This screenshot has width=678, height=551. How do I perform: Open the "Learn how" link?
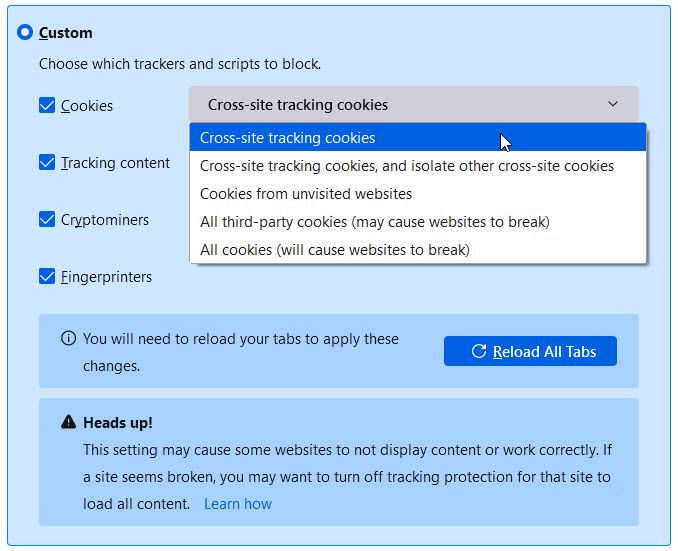[x=238, y=504]
